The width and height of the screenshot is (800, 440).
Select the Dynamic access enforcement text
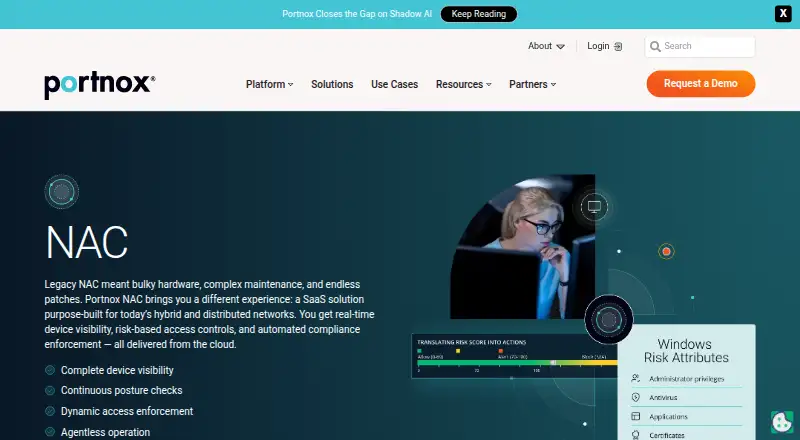127,411
